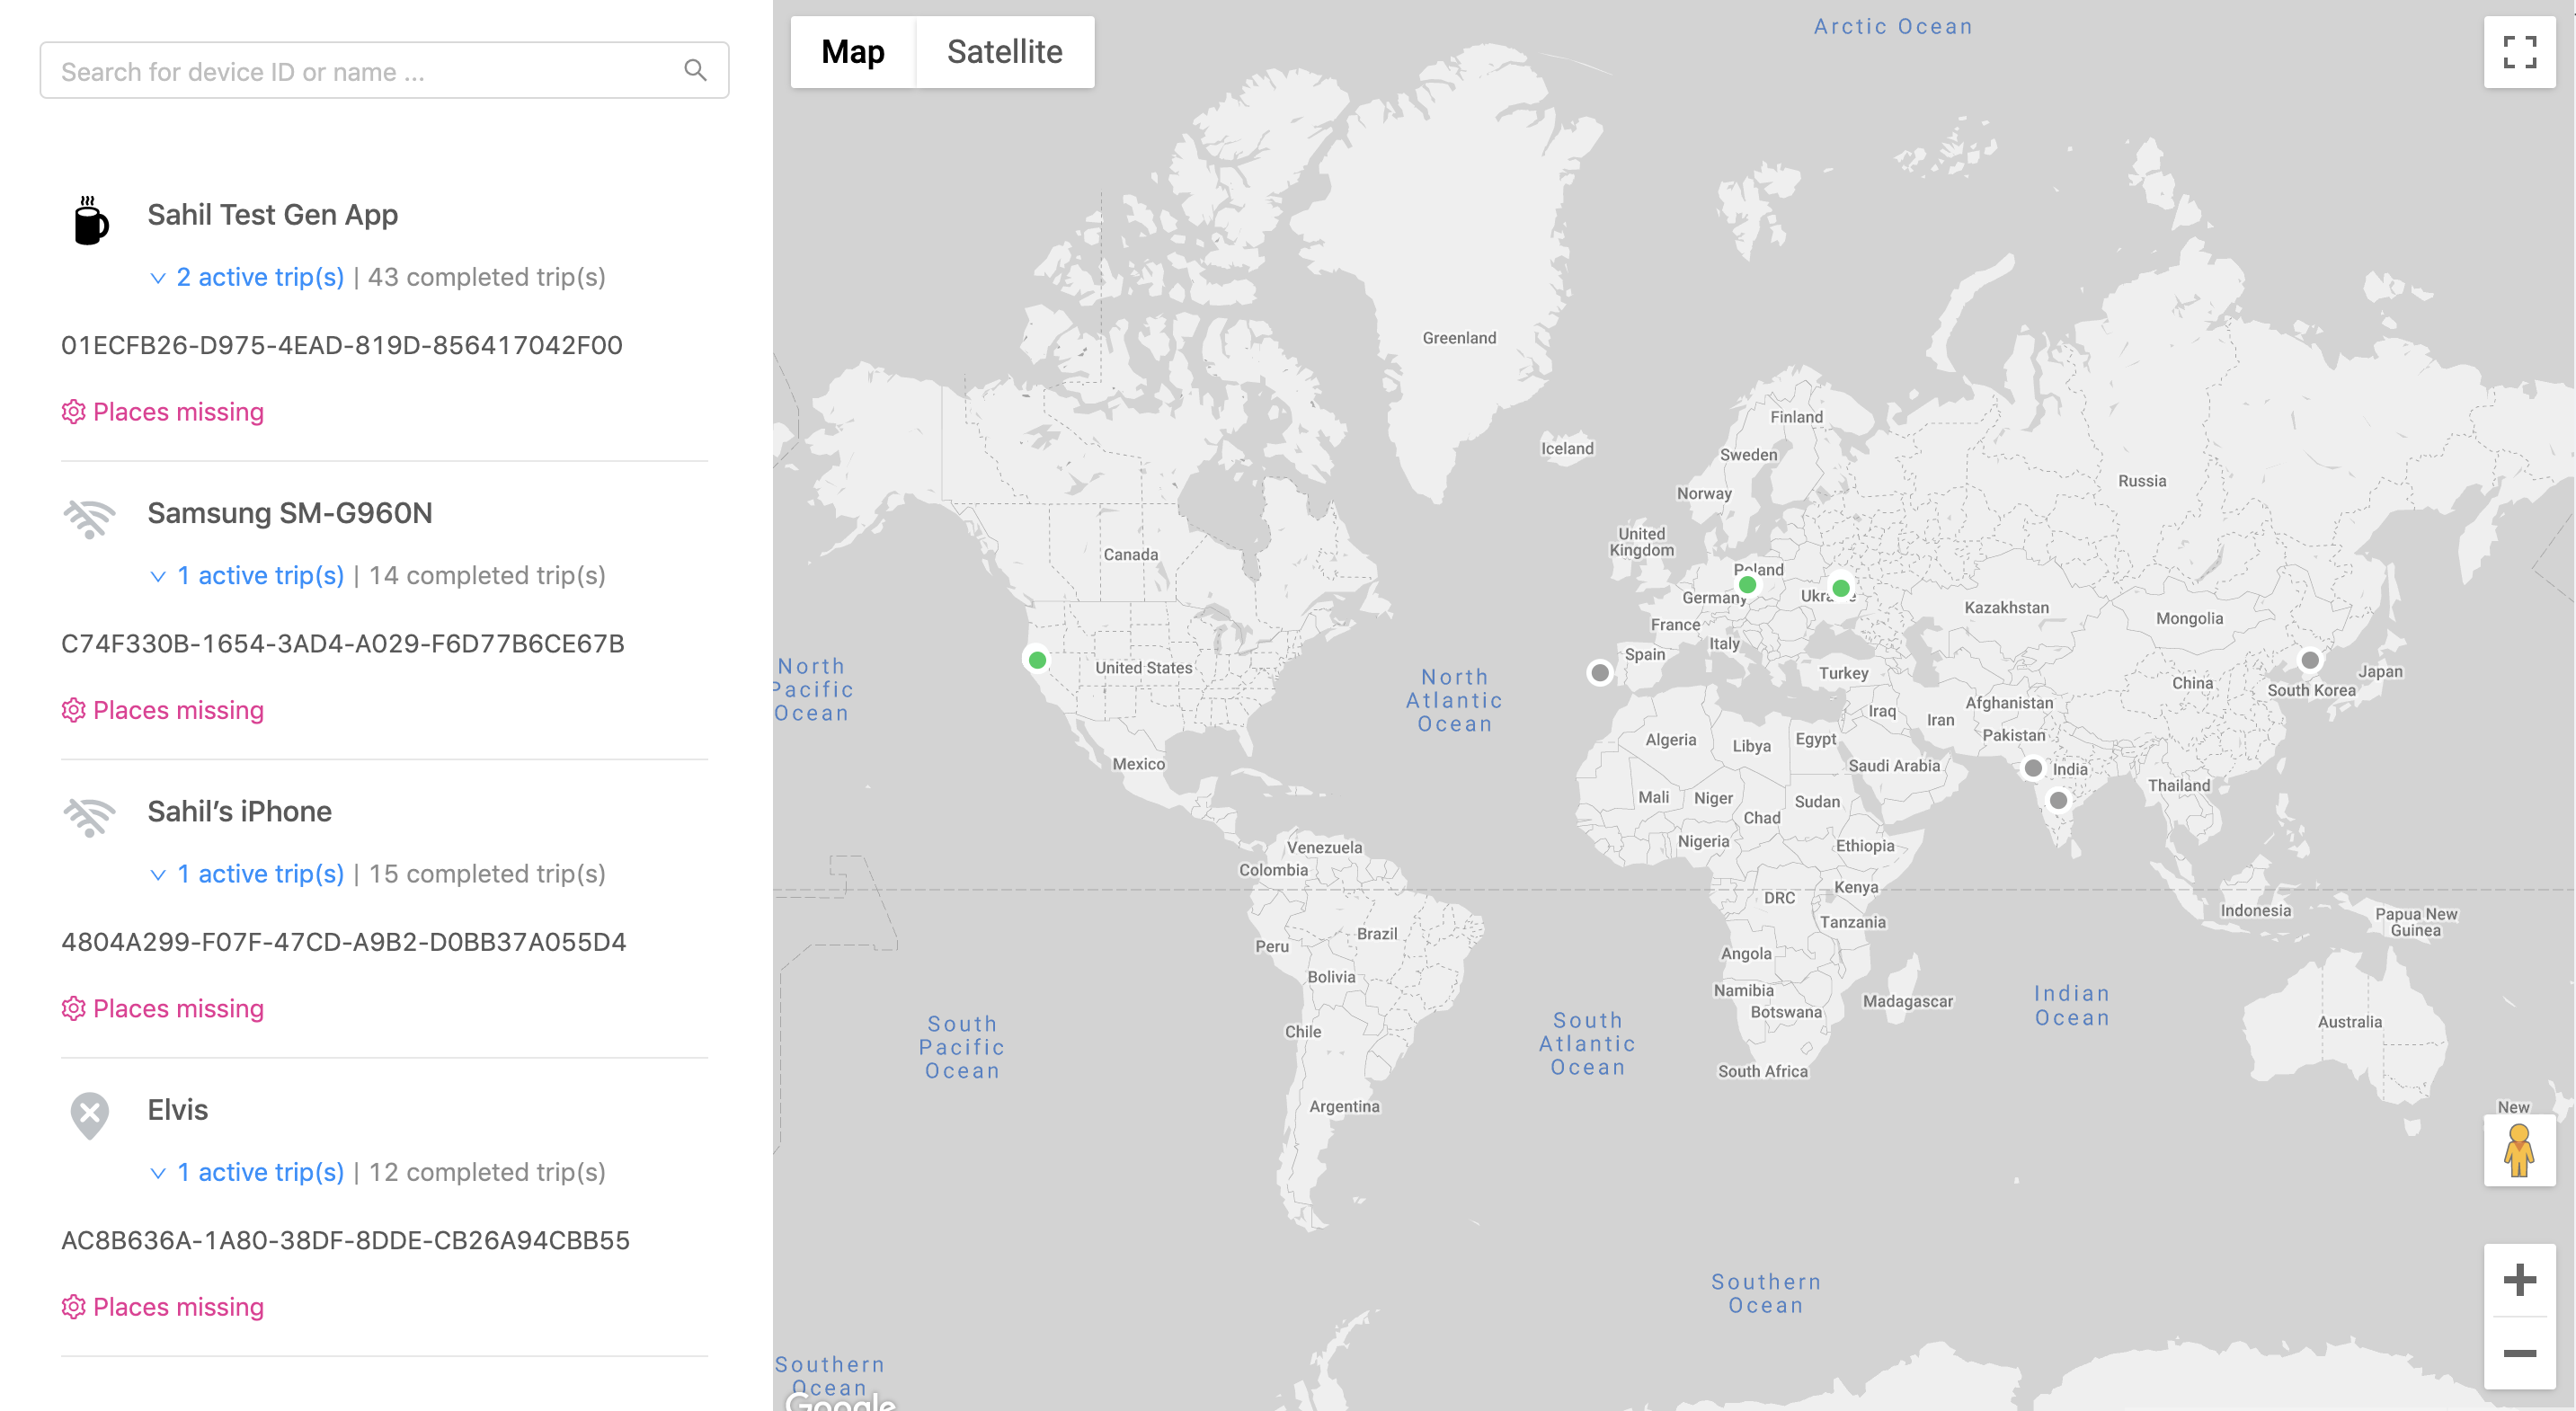The image size is (2576, 1411).
Task: Click the Places missing gear icon for Samsung SM-G960N
Action: [x=71, y=709]
